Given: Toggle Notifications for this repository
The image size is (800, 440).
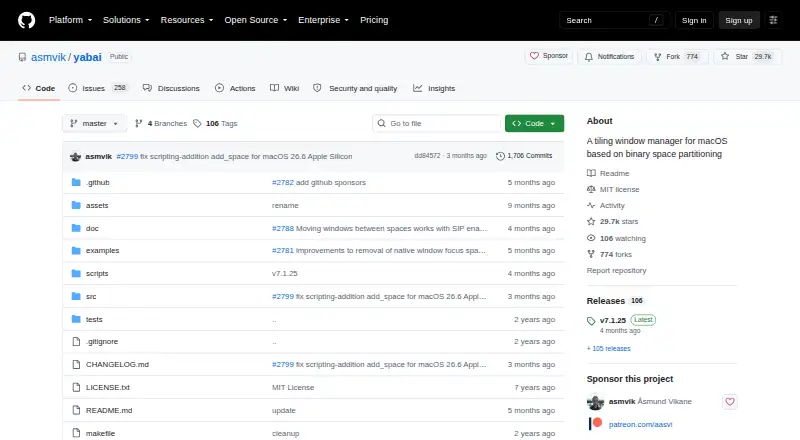Looking at the screenshot, I should pos(610,57).
